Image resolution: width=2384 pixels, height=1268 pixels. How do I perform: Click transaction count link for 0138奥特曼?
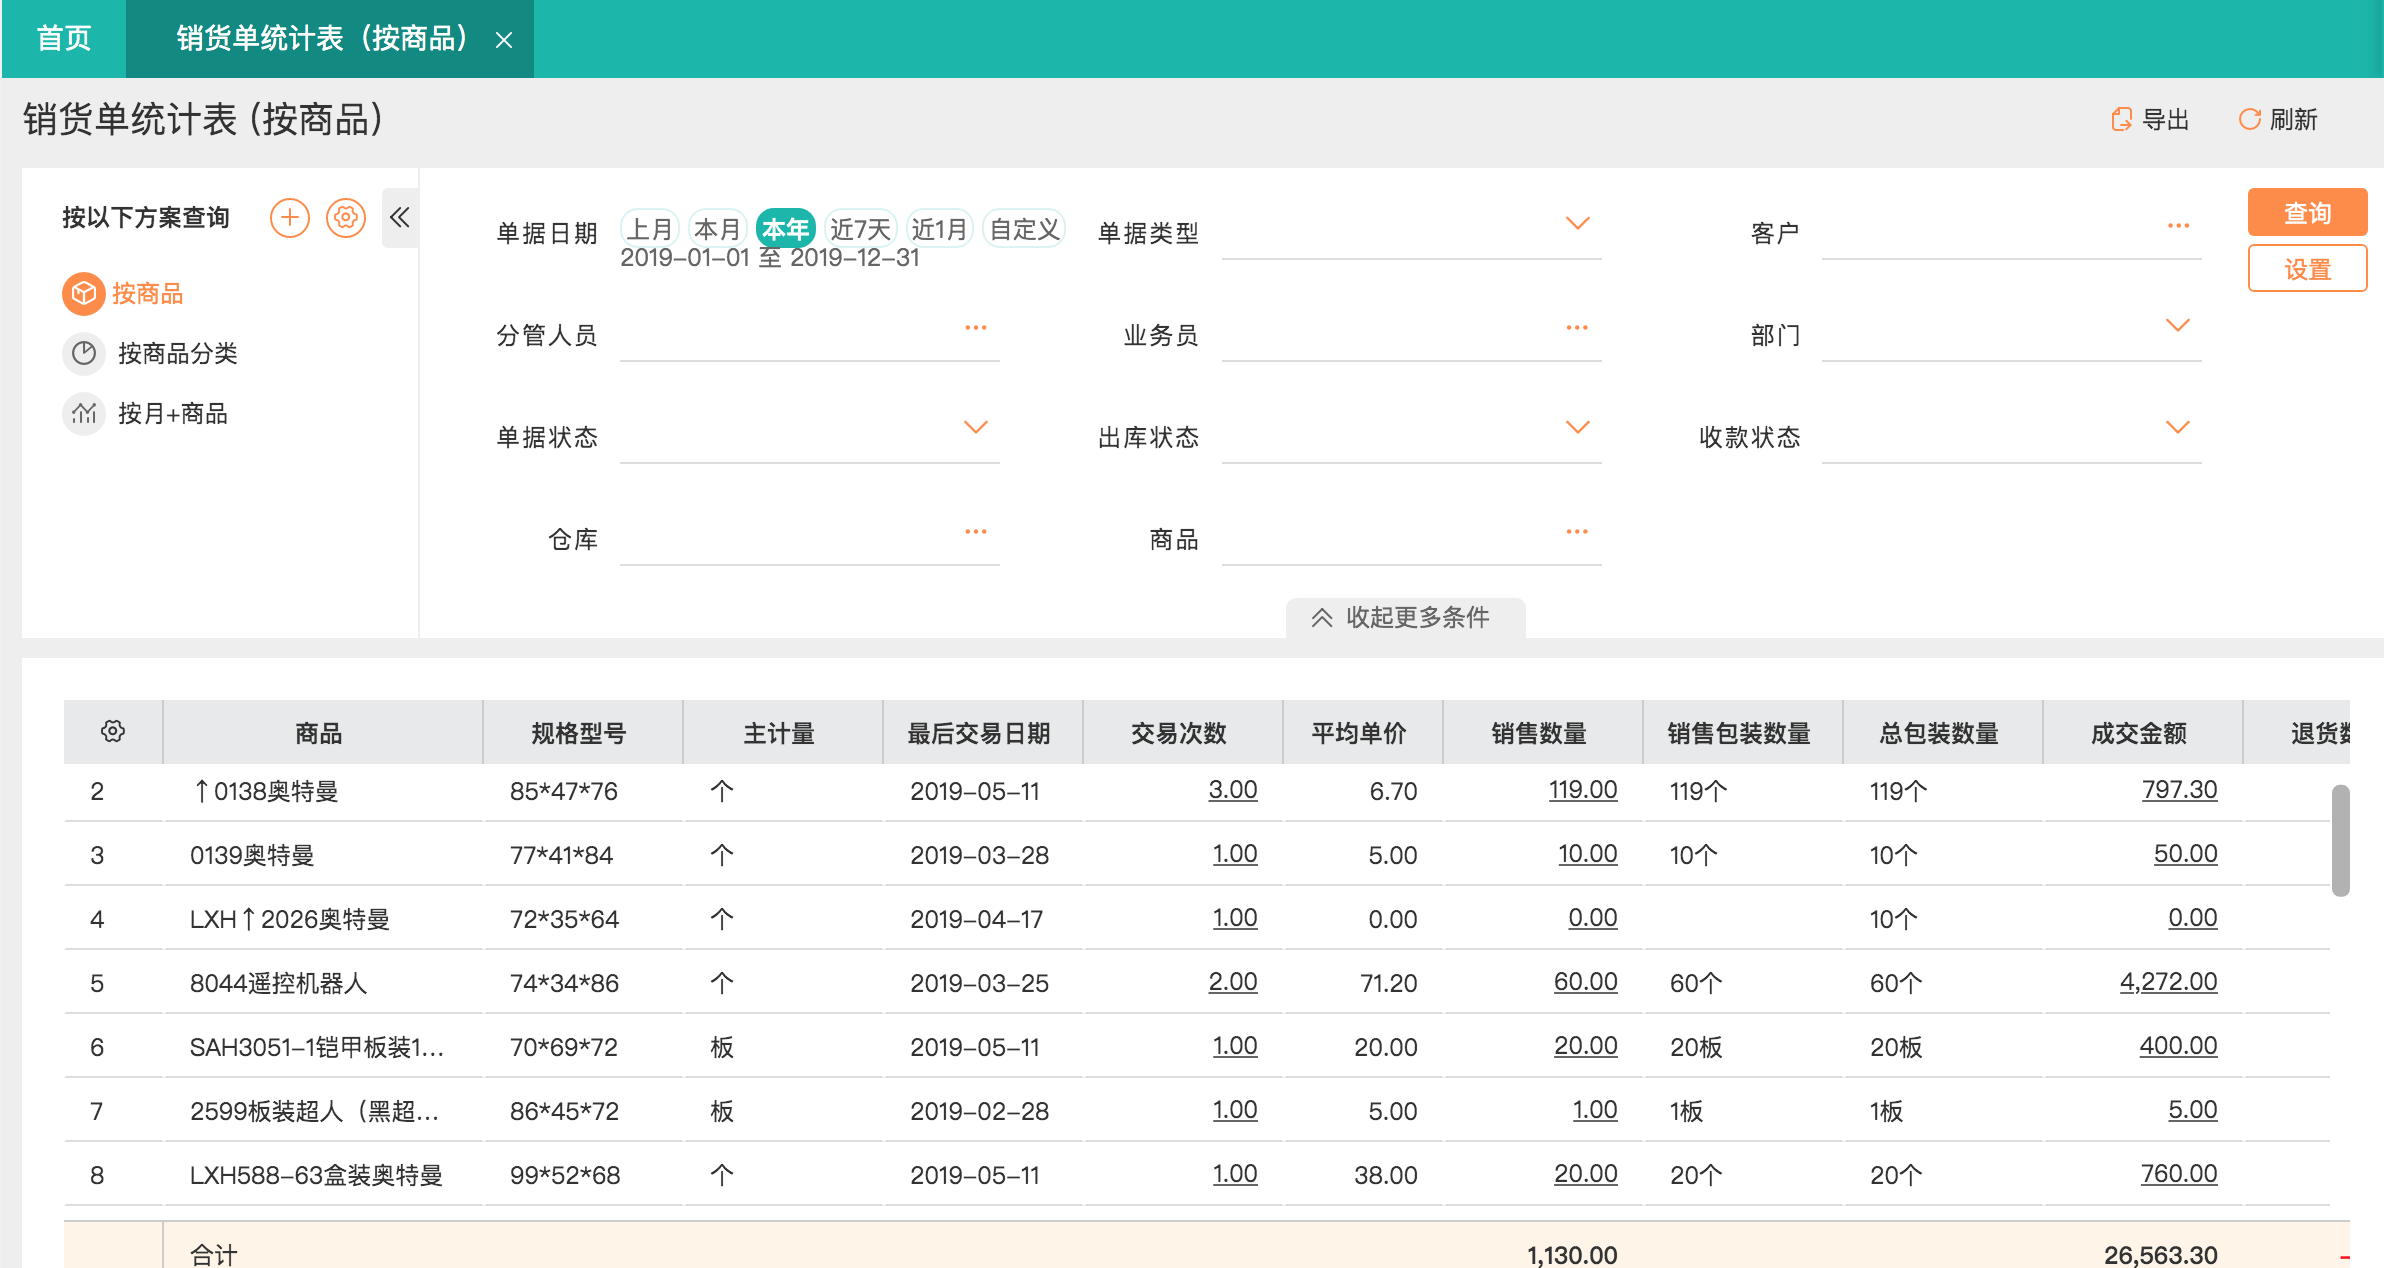coord(1238,792)
